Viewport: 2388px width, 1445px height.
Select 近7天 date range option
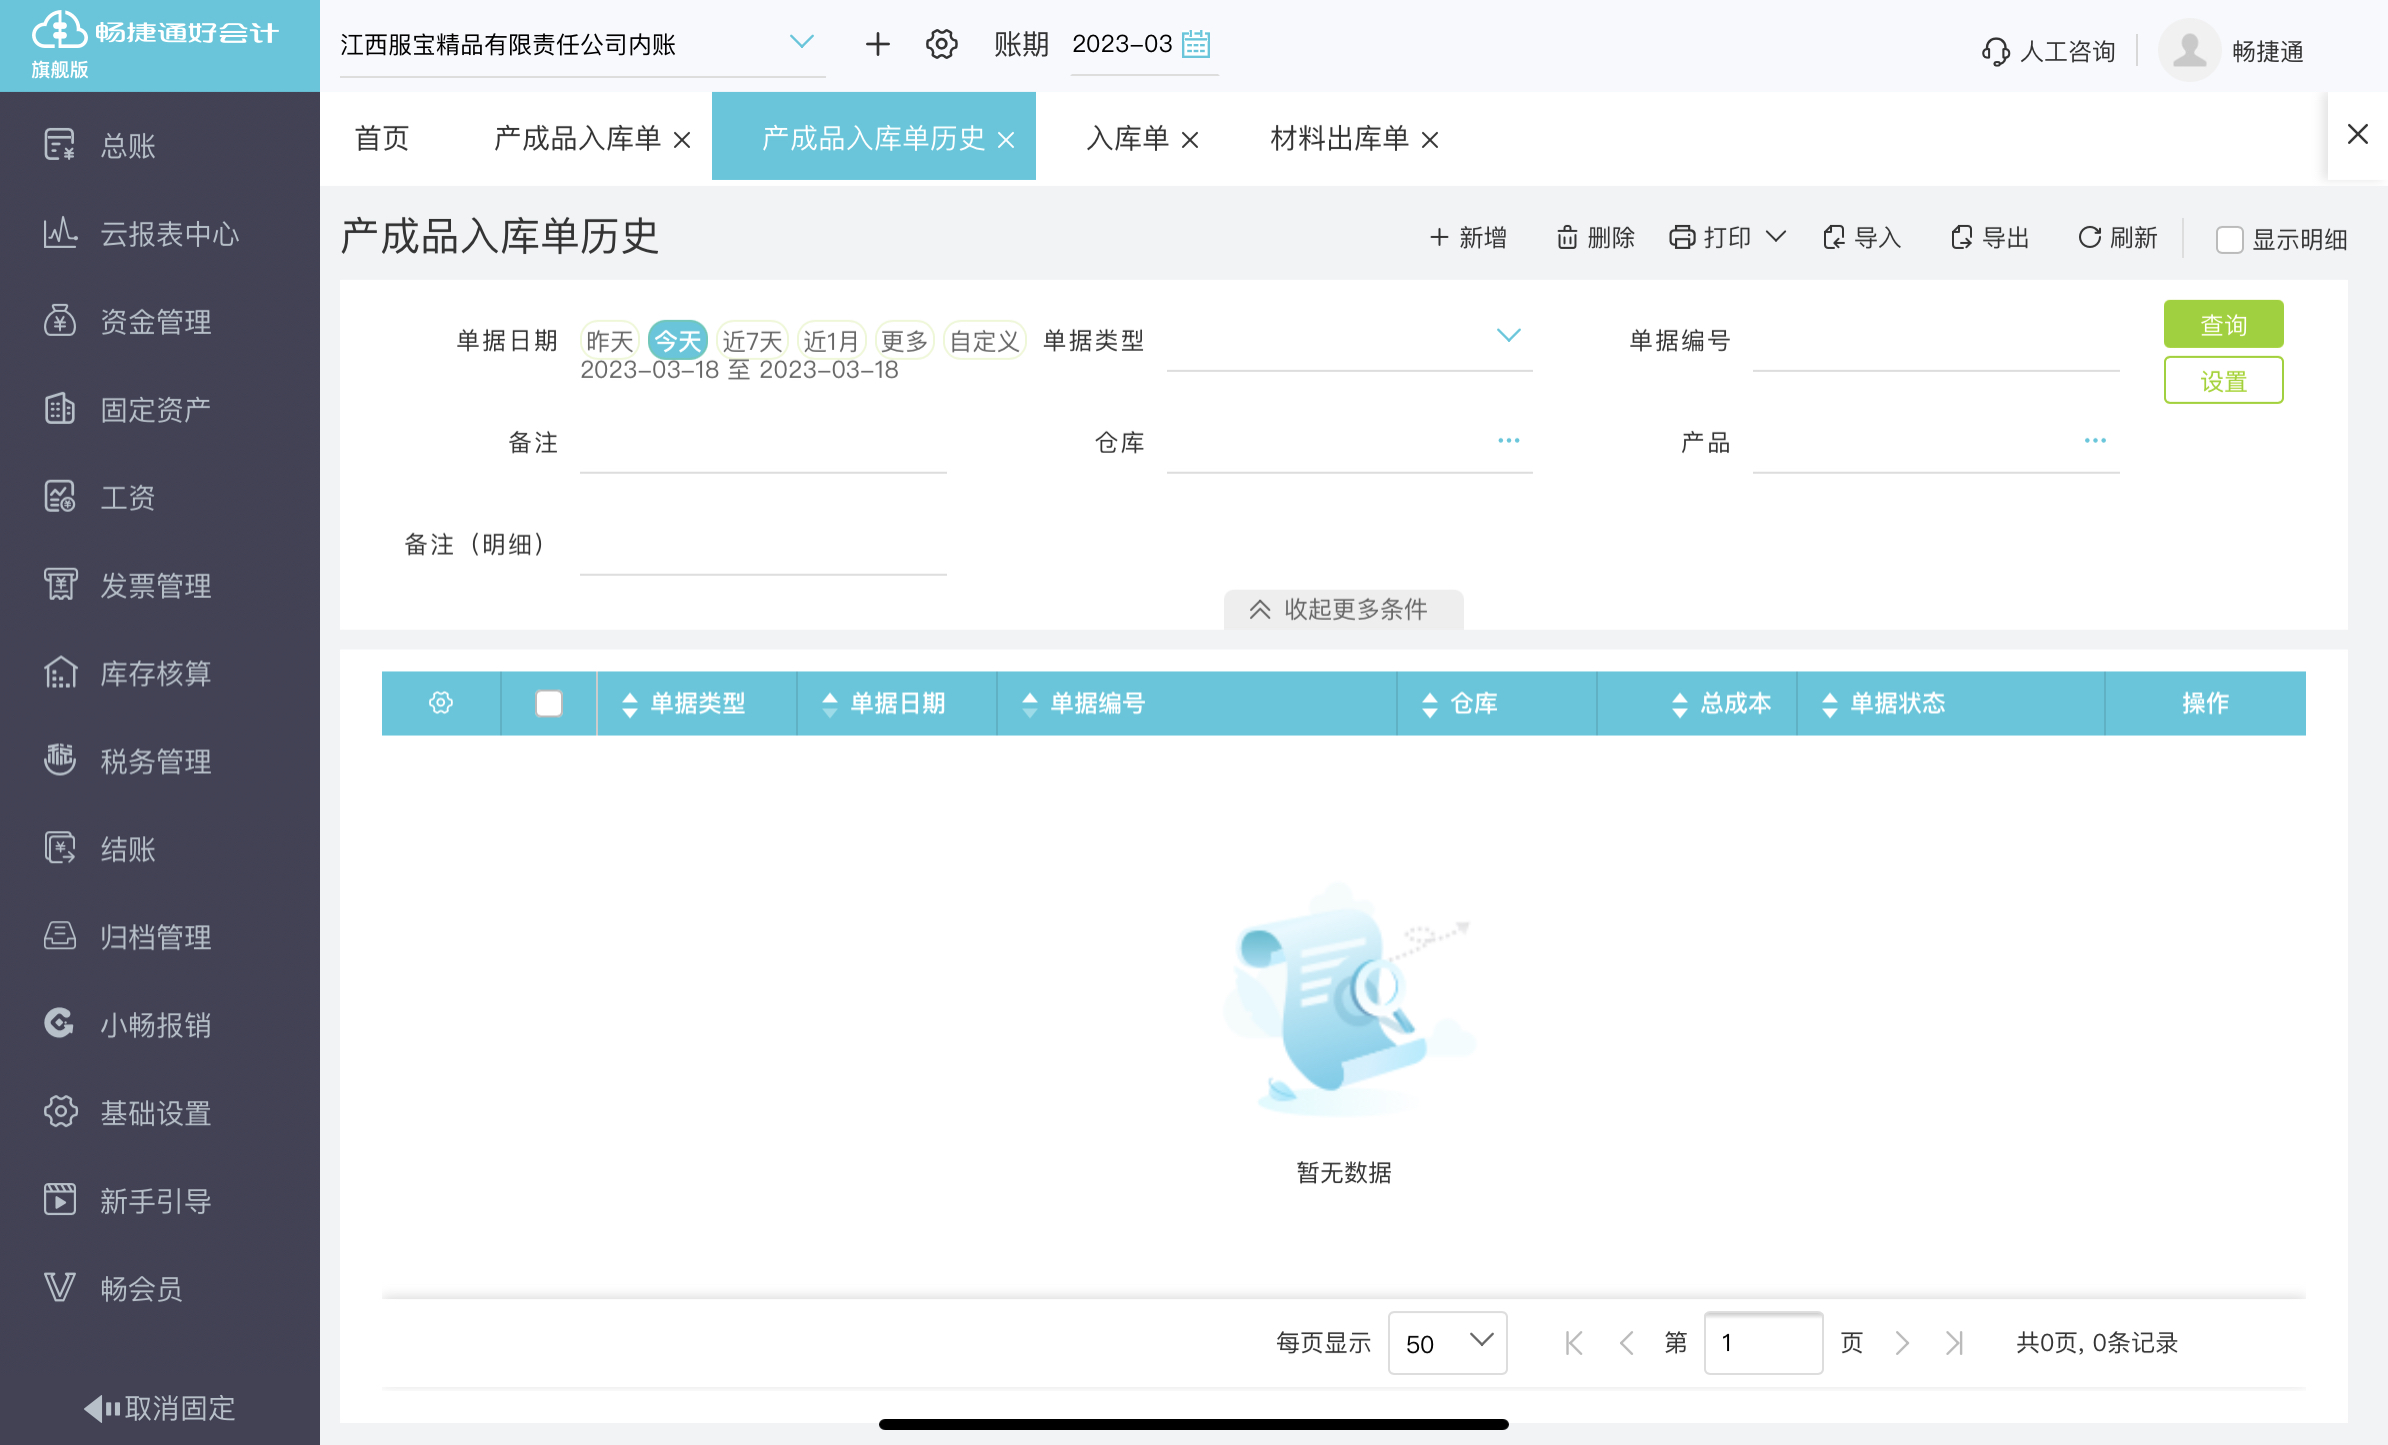click(751, 338)
